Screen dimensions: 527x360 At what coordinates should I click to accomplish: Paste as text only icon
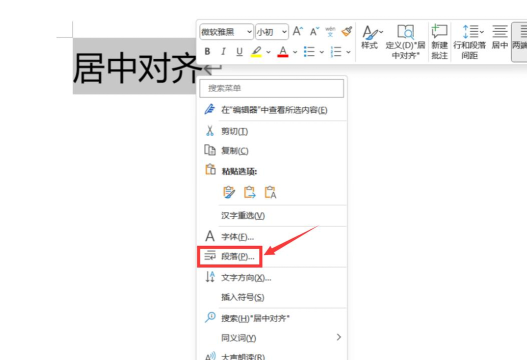(x=270, y=192)
